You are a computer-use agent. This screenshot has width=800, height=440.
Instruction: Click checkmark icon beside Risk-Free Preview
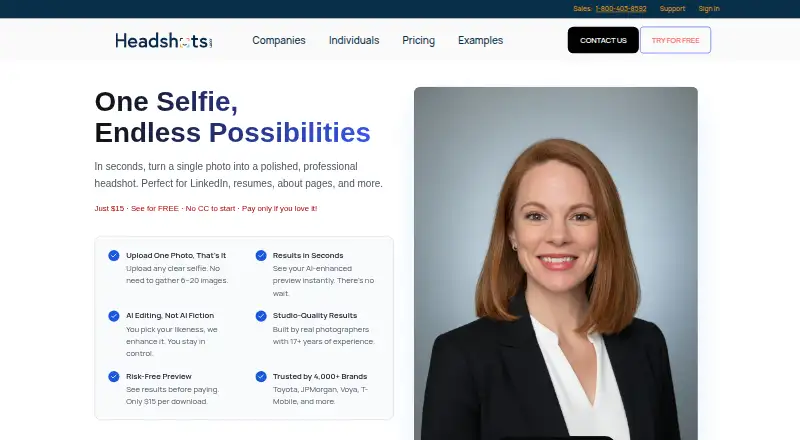(x=114, y=377)
